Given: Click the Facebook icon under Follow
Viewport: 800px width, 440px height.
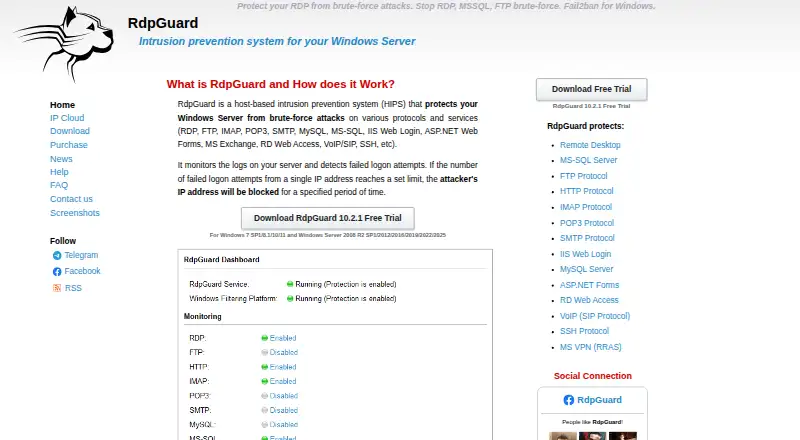Looking at the screenshot, I should [57, 272].
